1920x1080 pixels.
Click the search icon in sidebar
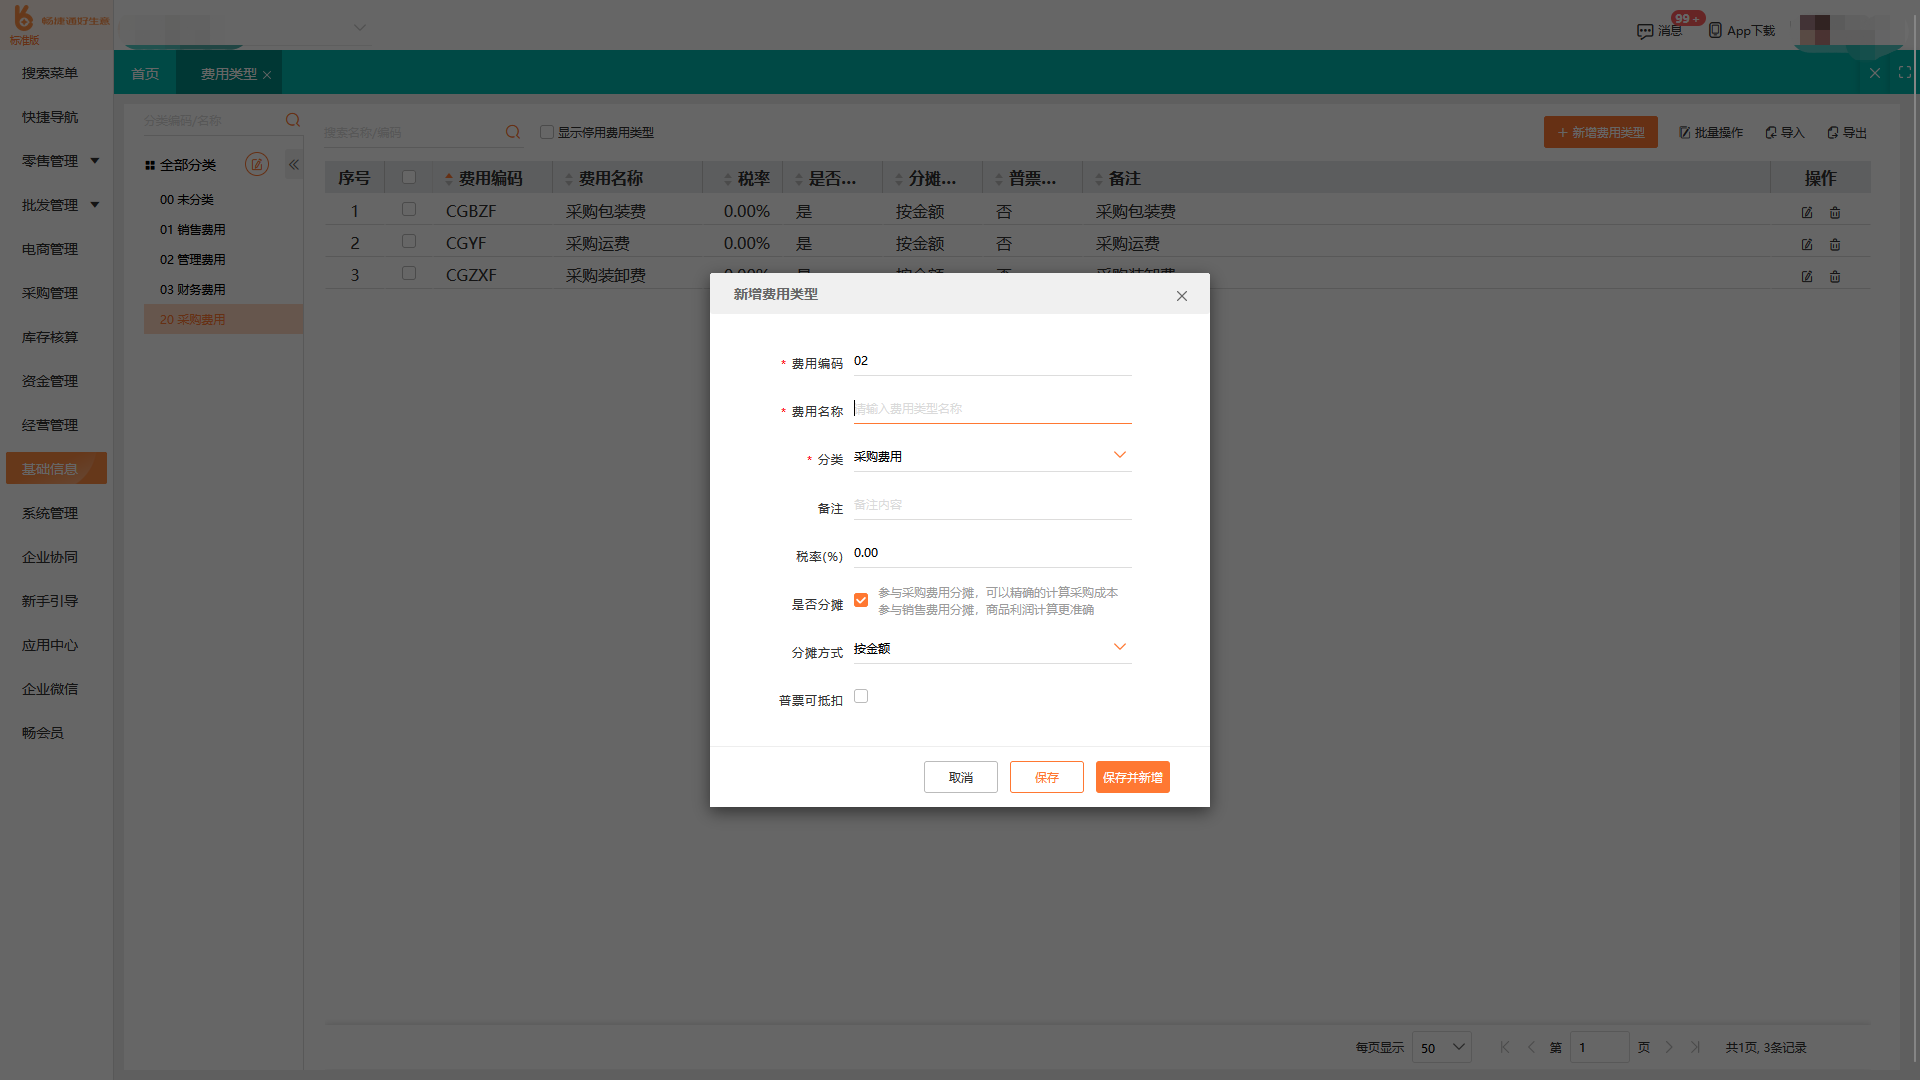pos(294,120)
